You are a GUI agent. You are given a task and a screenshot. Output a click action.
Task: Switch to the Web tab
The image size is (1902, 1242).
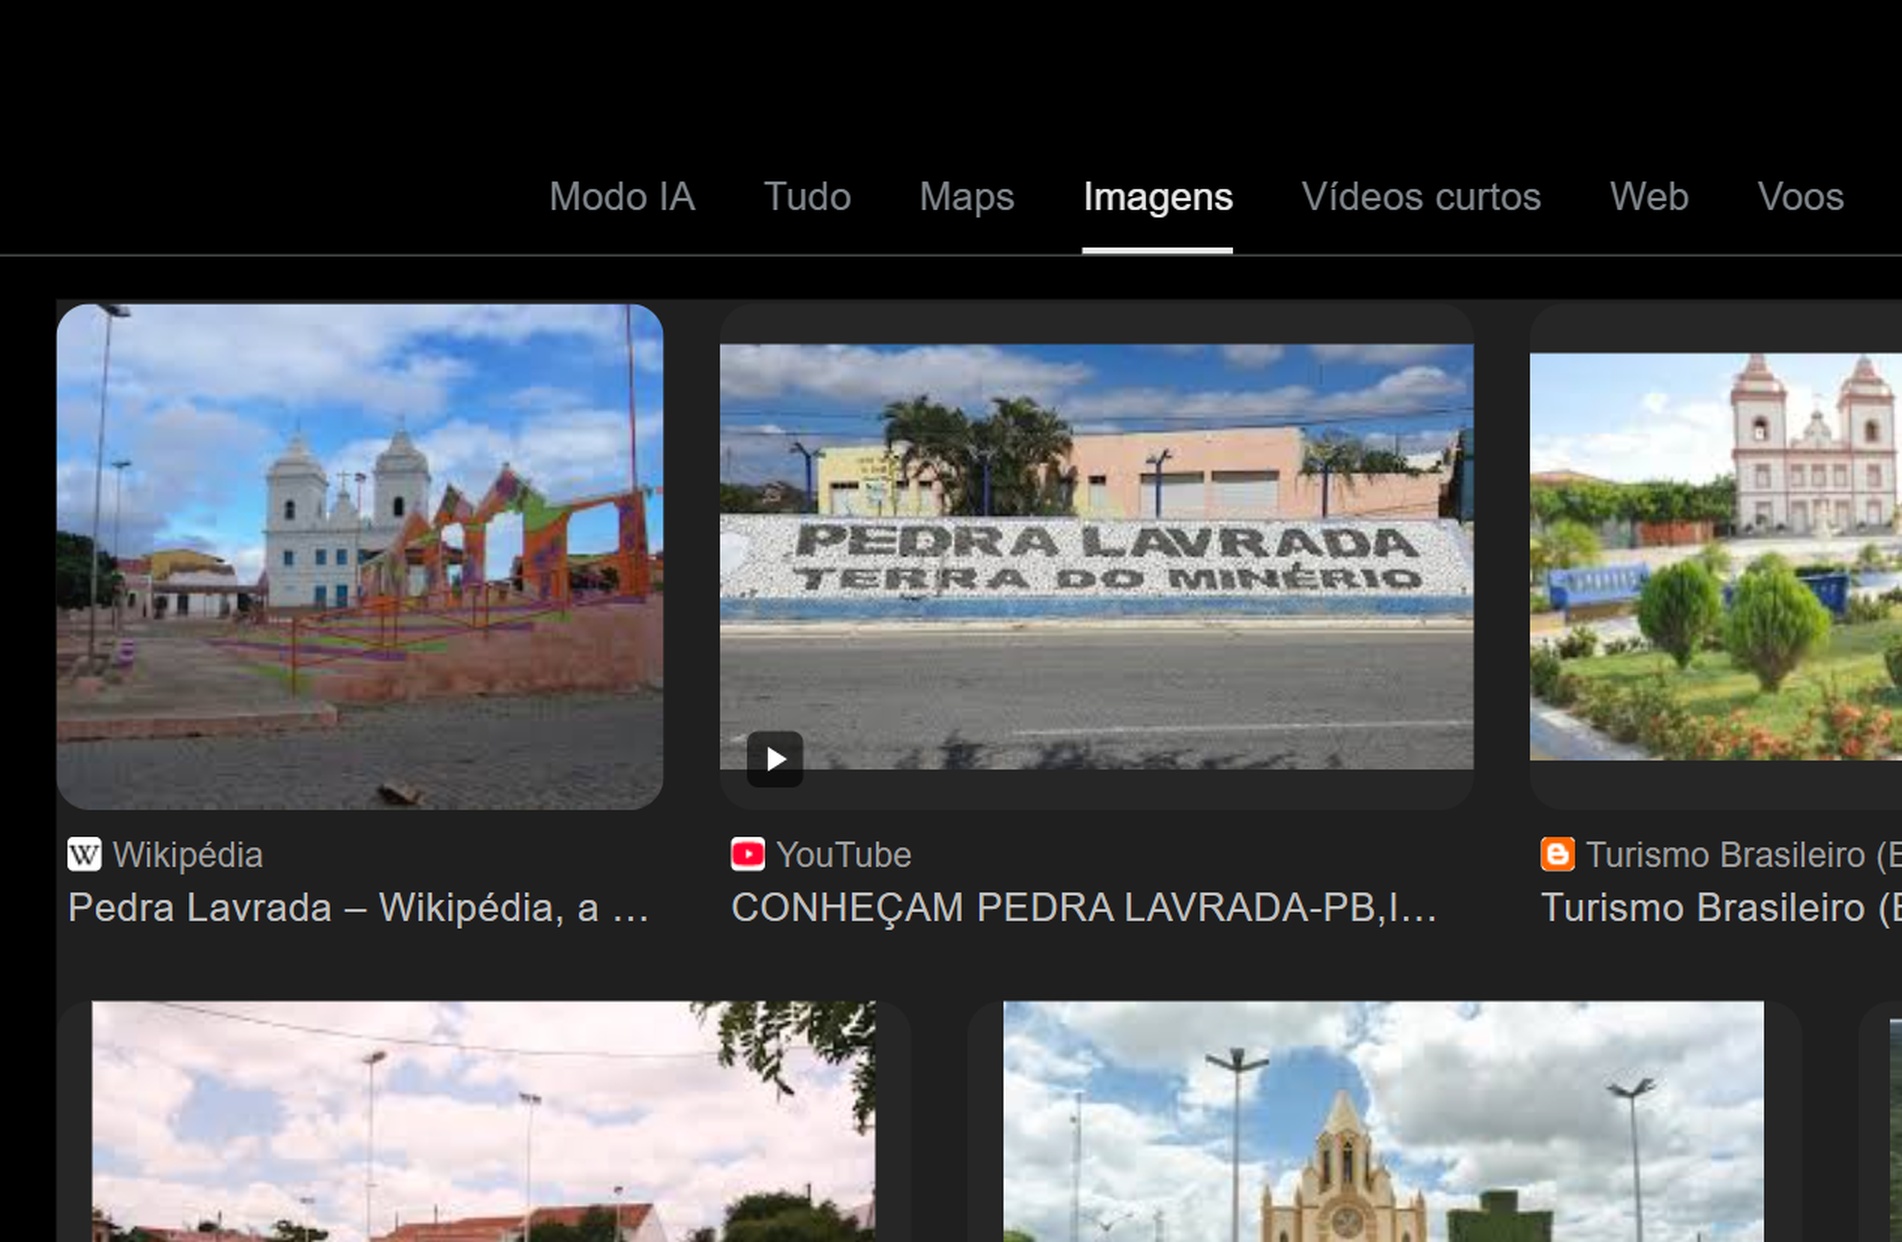pyautogui.click(x=1648, y=197)
